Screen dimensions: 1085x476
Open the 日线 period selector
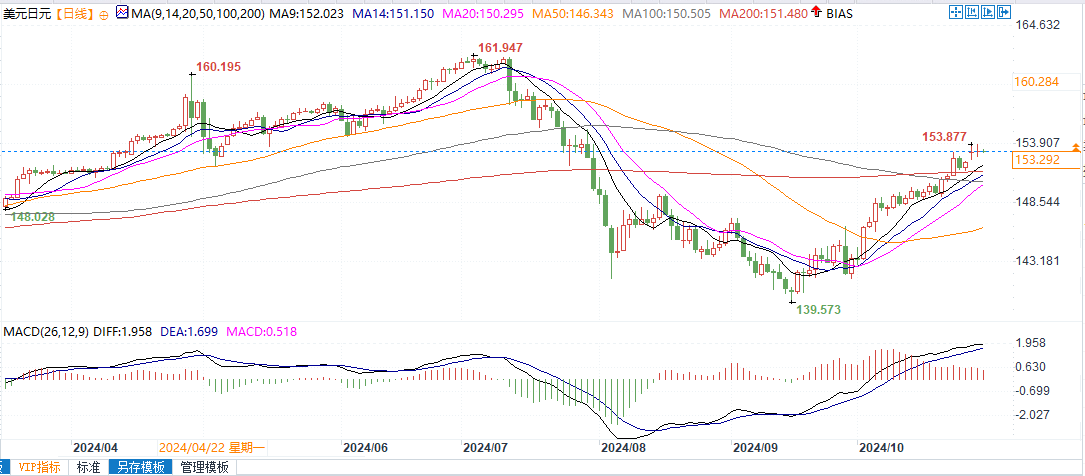click(76, 13)
